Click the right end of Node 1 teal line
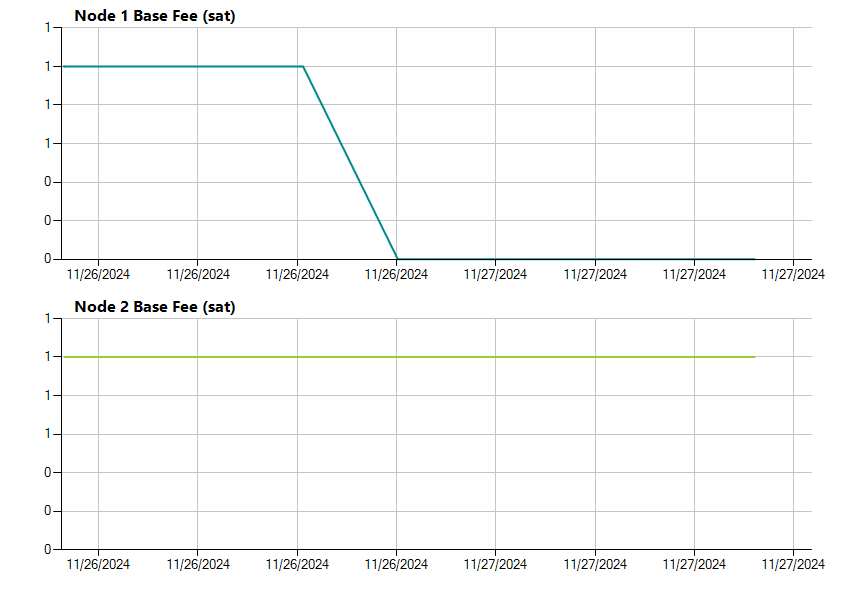860x600 pixels. coord(754,258)
